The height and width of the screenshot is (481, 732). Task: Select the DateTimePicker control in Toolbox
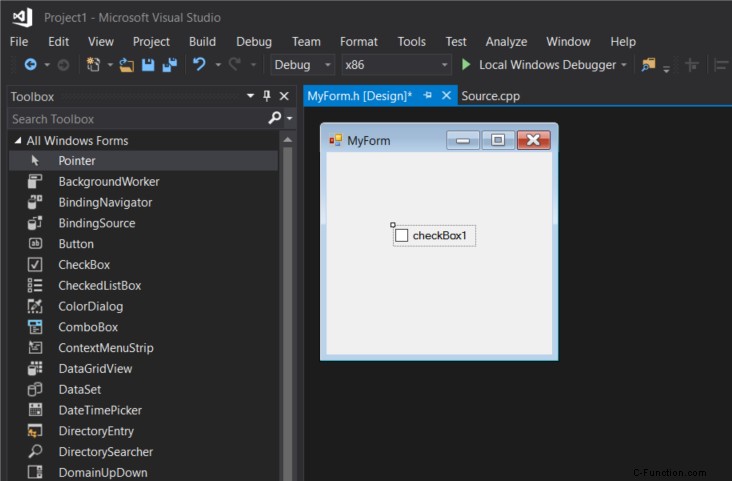[x=99, y=410]
